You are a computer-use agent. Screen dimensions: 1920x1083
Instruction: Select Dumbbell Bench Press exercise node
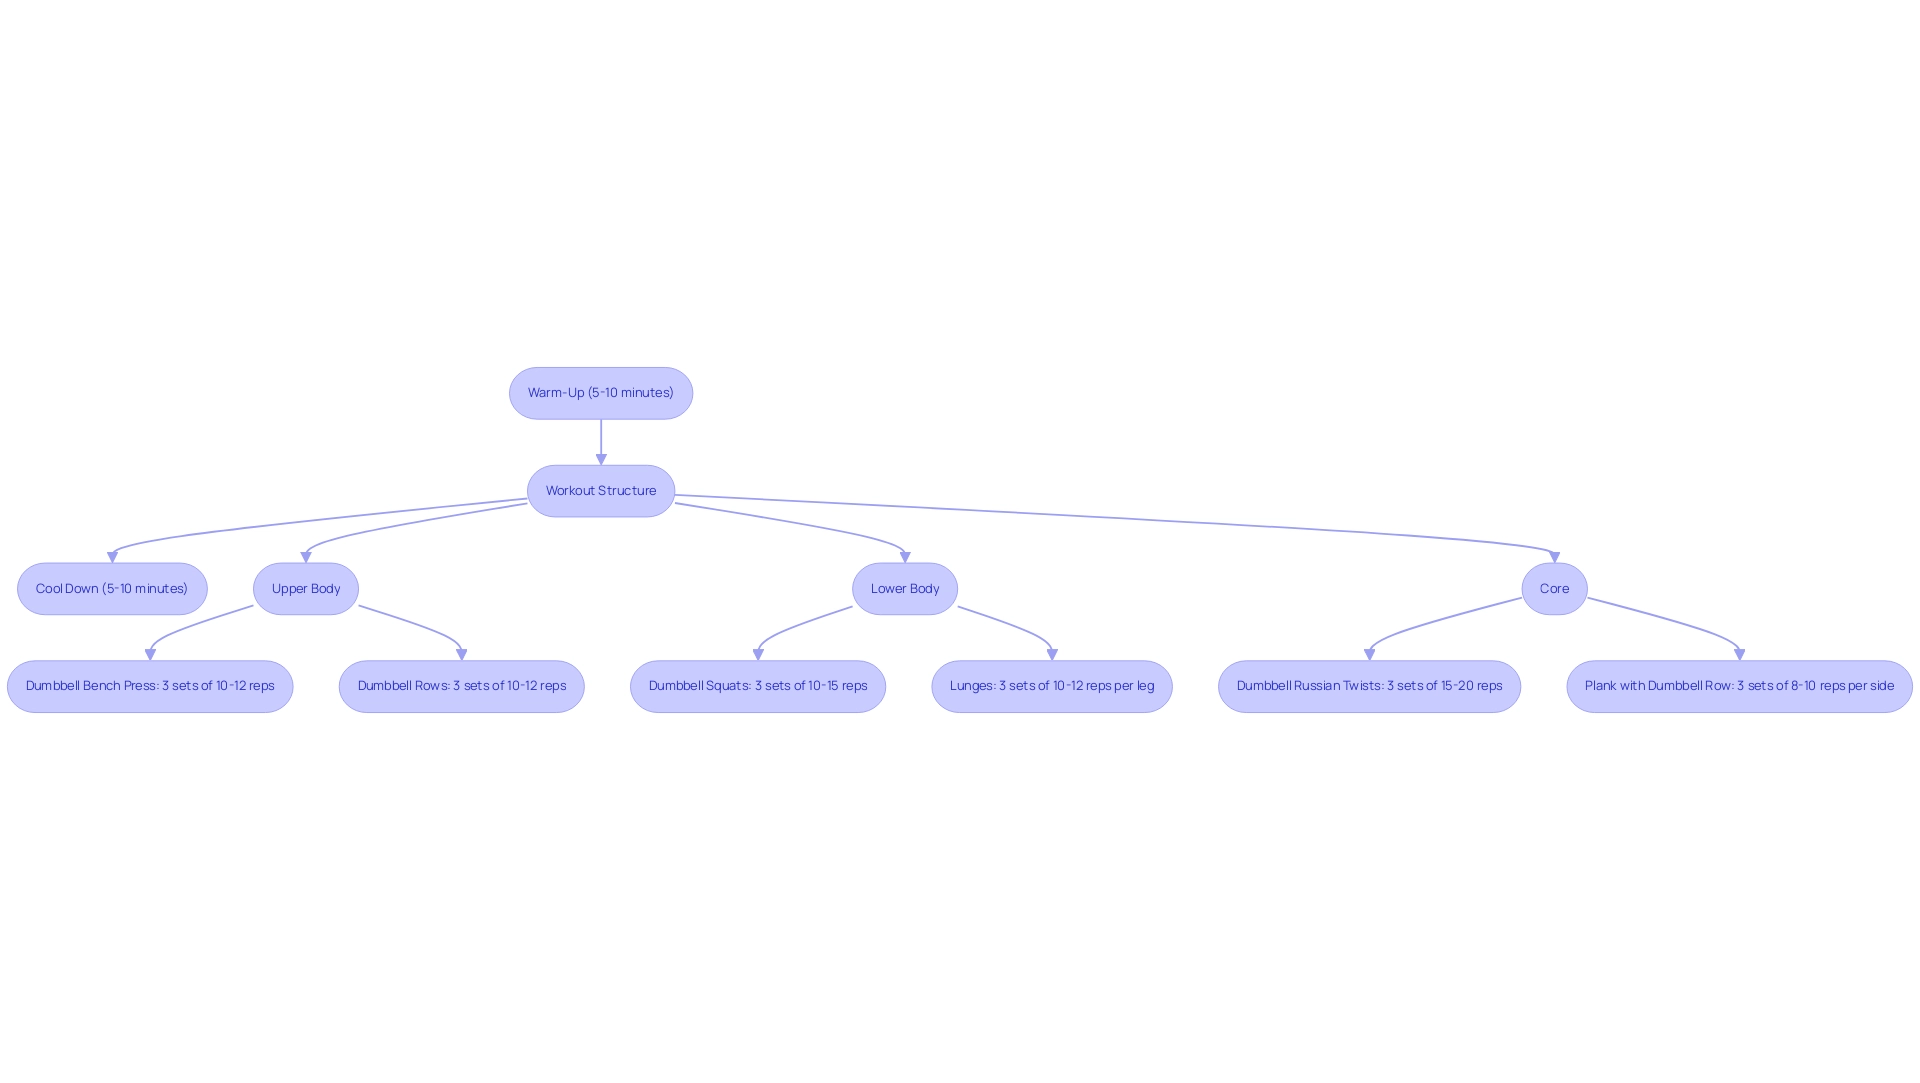coord(150,685)
